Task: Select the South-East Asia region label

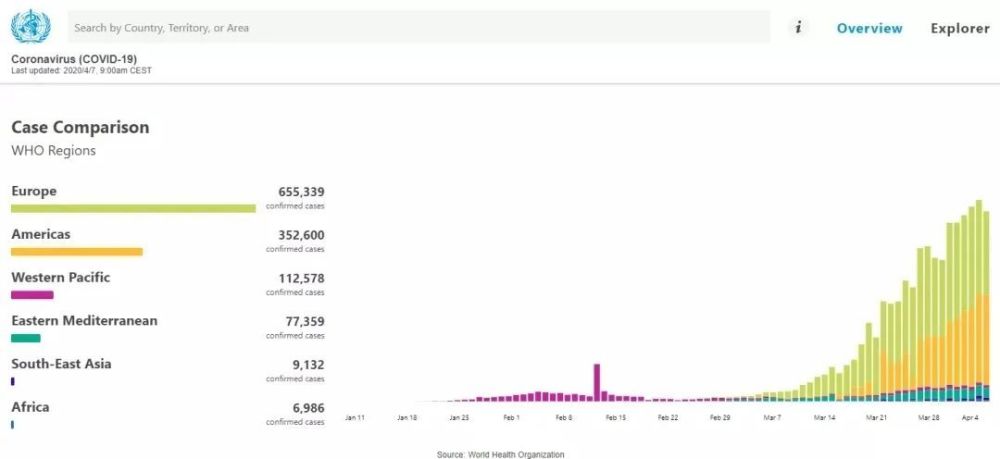Action: [61, 363]
